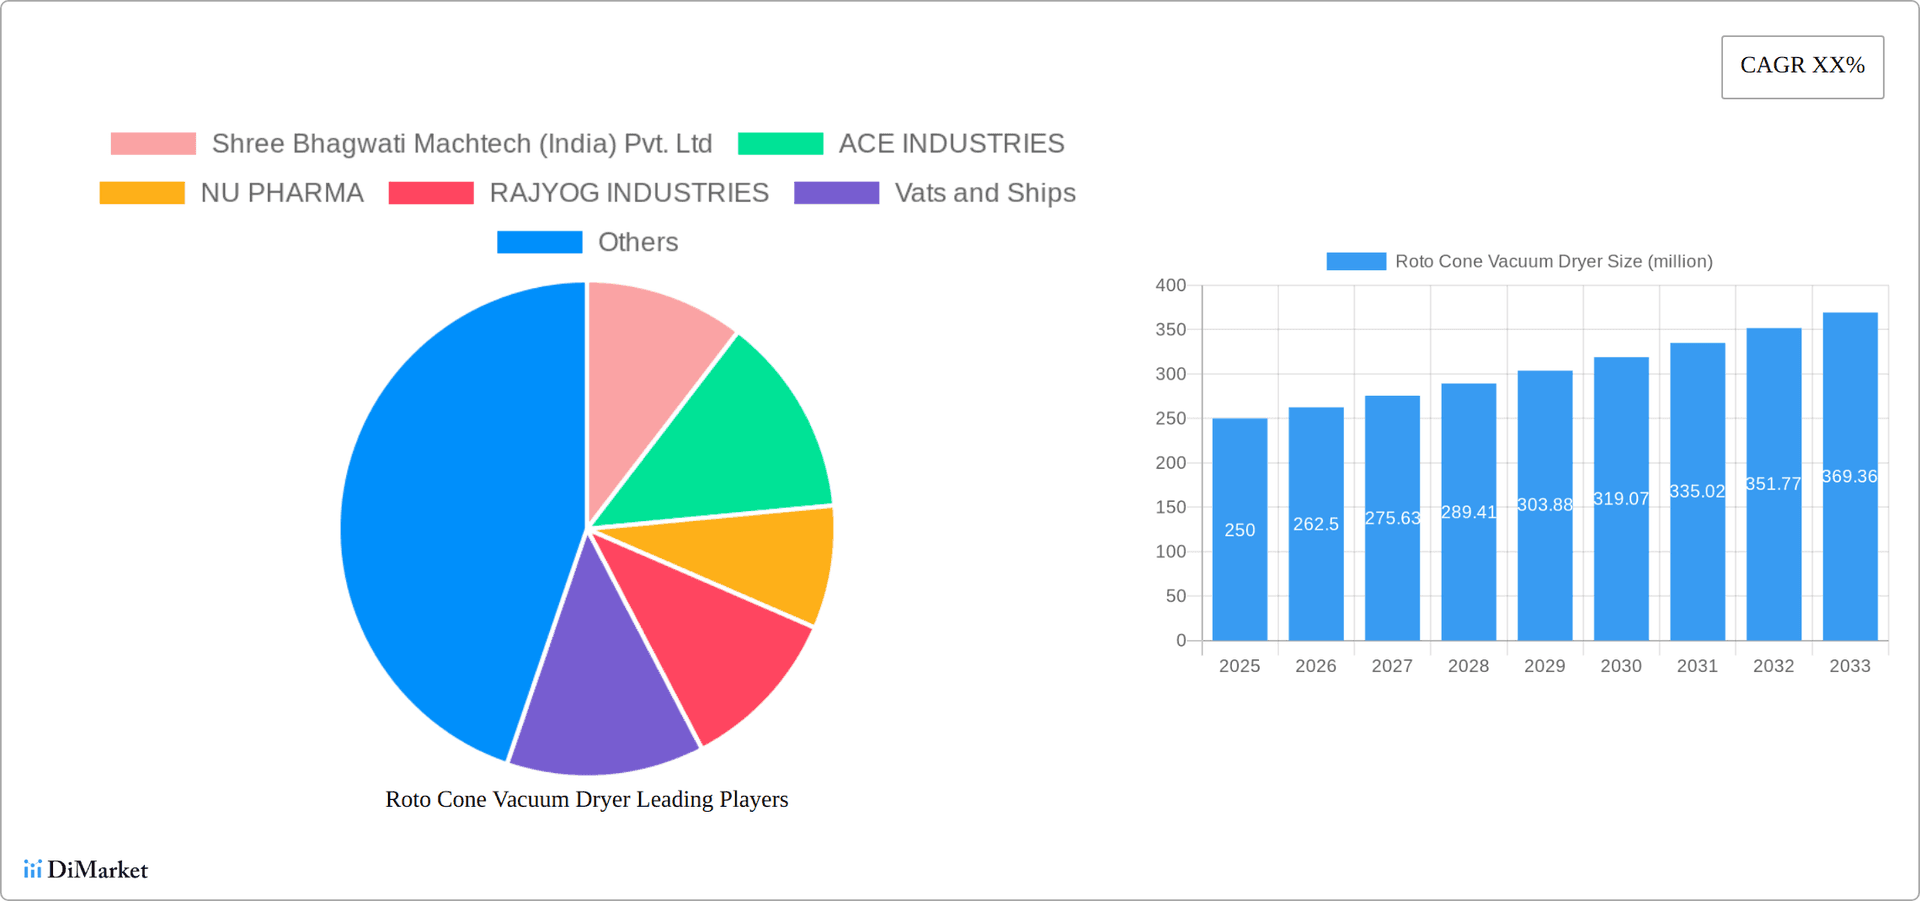The height and width of the screenshot is (901, 1920).
Task: Click the blue Others legend swatch
Action: coord(539,241)
